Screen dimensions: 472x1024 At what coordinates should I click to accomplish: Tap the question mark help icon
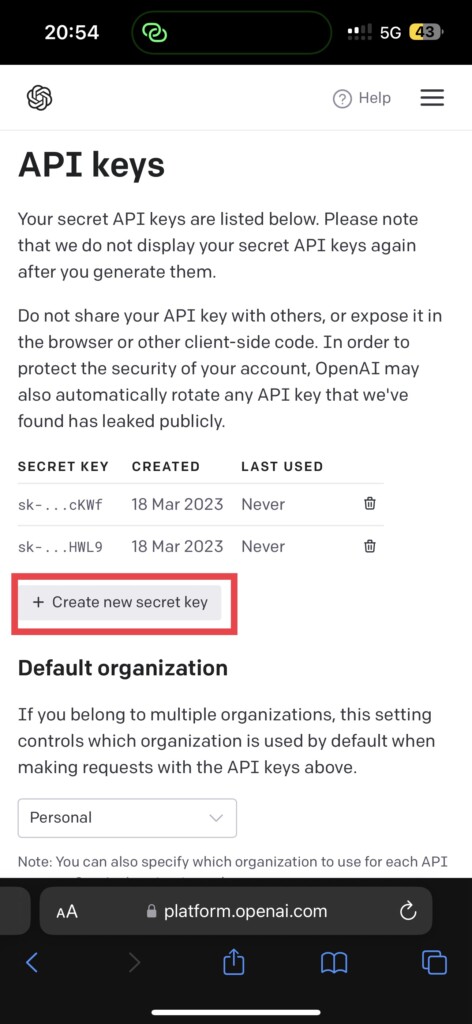[x=342, y=99]
